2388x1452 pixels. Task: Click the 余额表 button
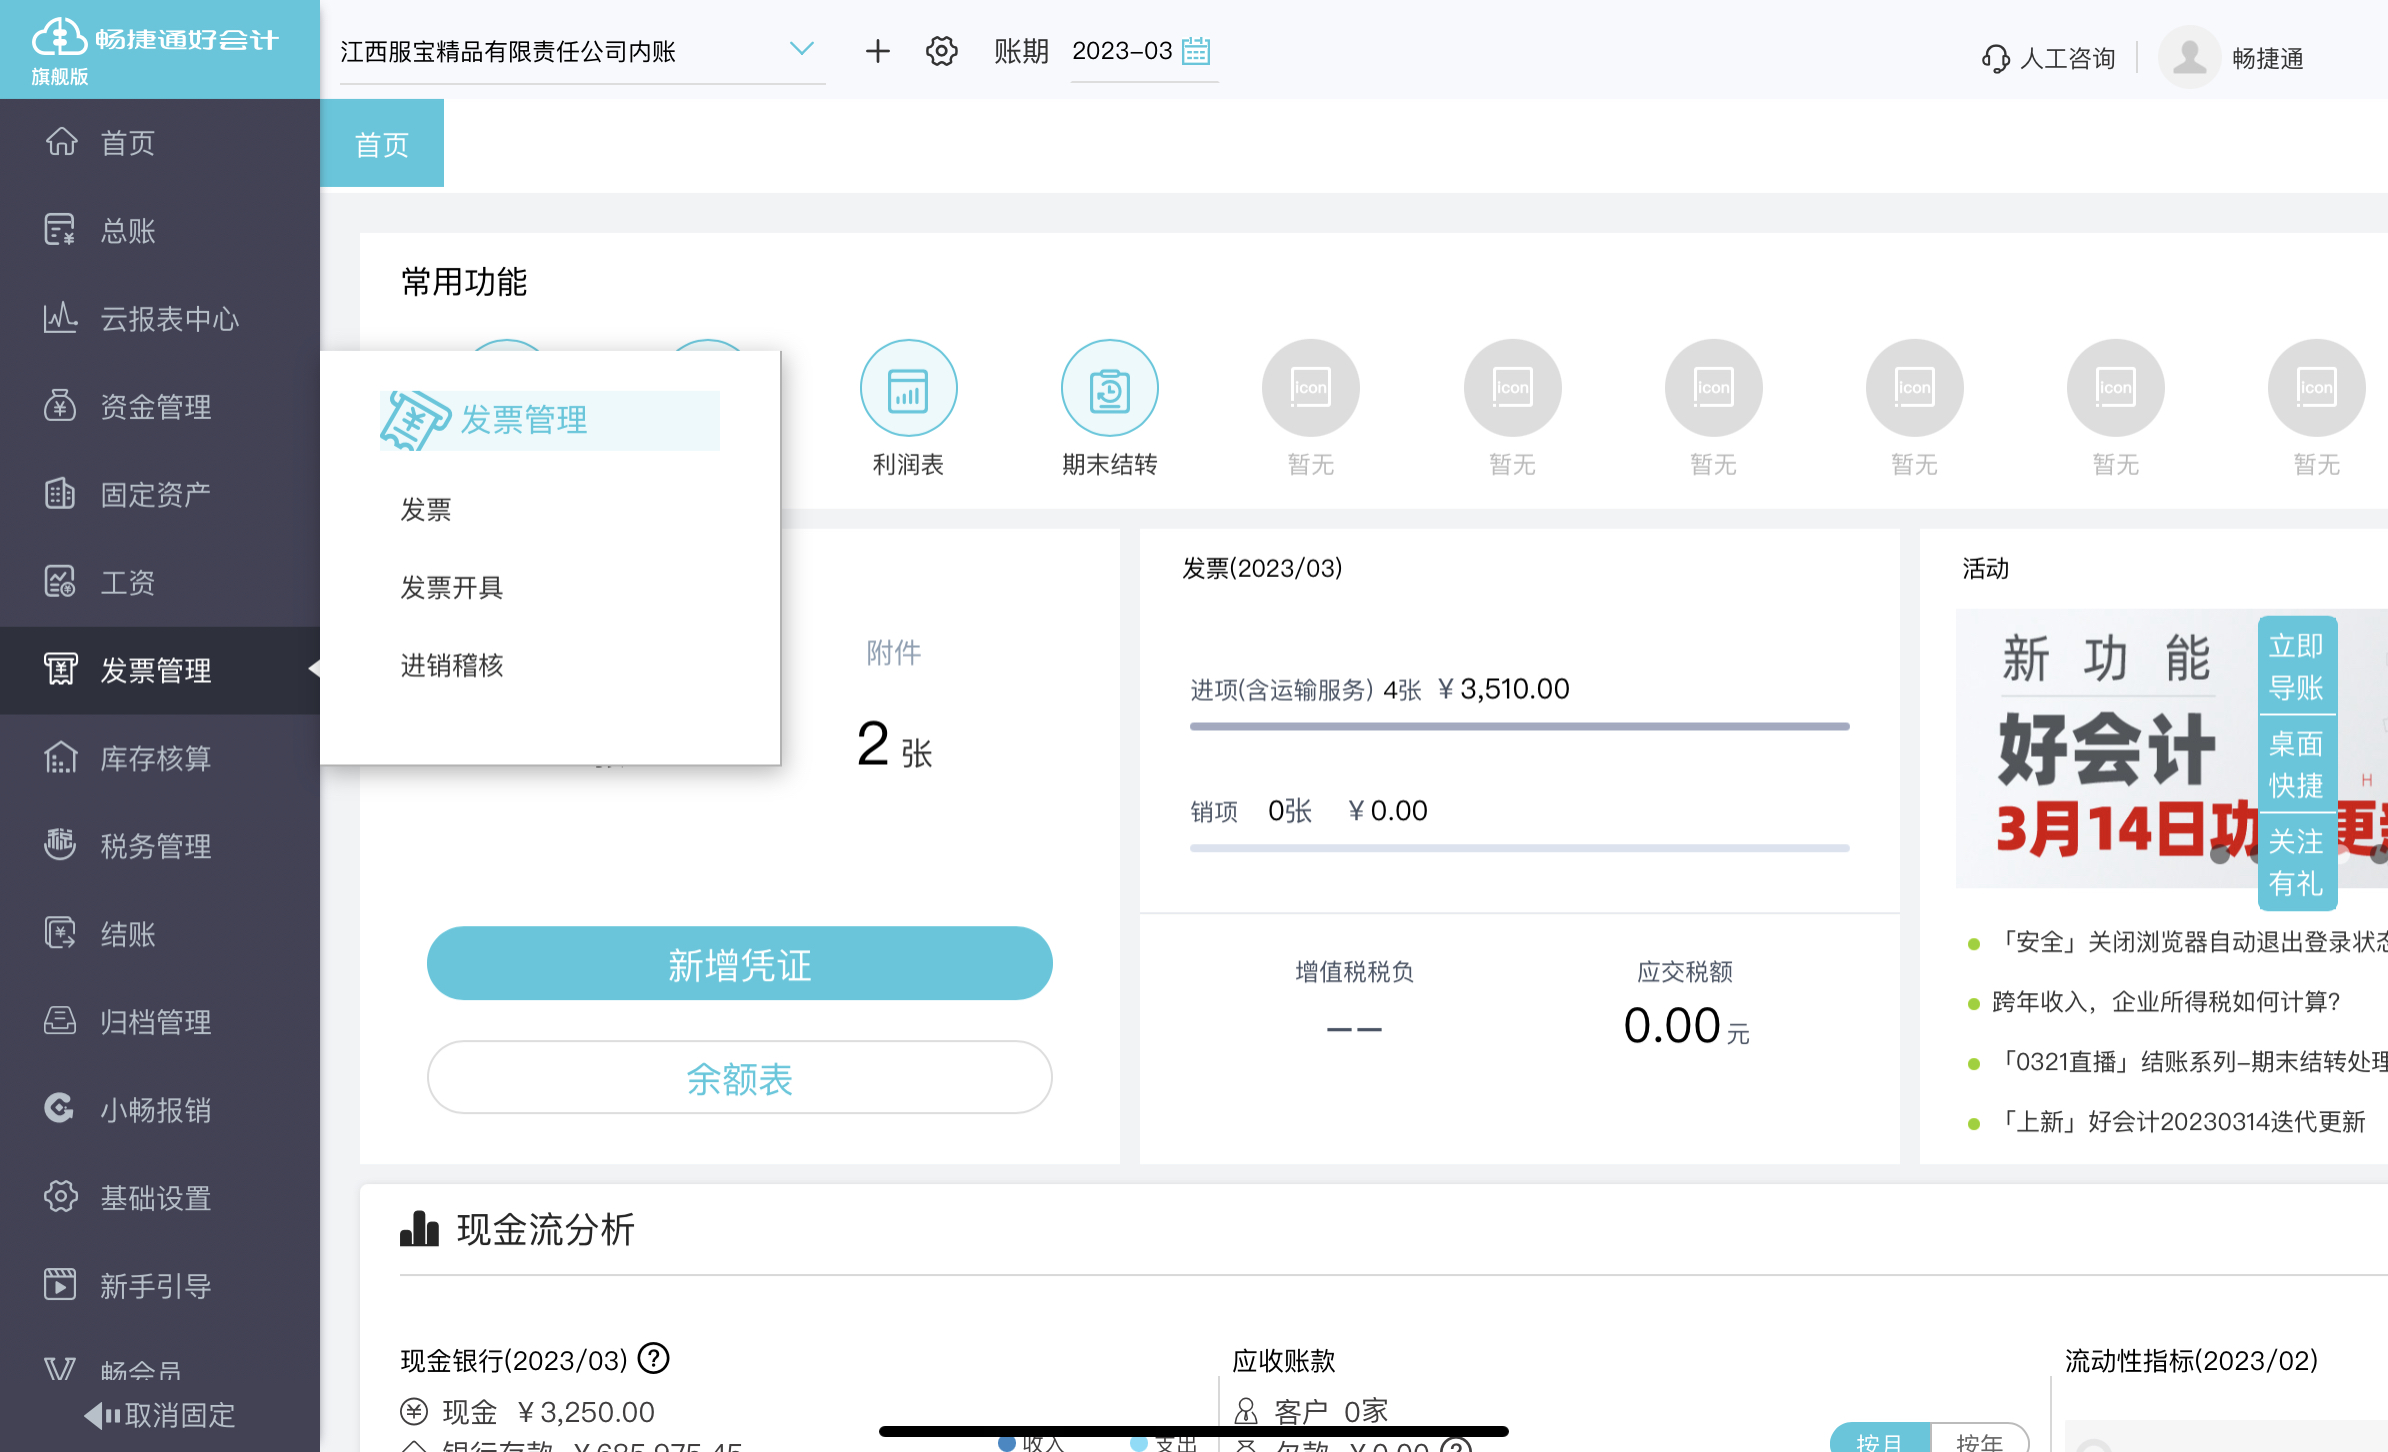tap(742, 1077)
